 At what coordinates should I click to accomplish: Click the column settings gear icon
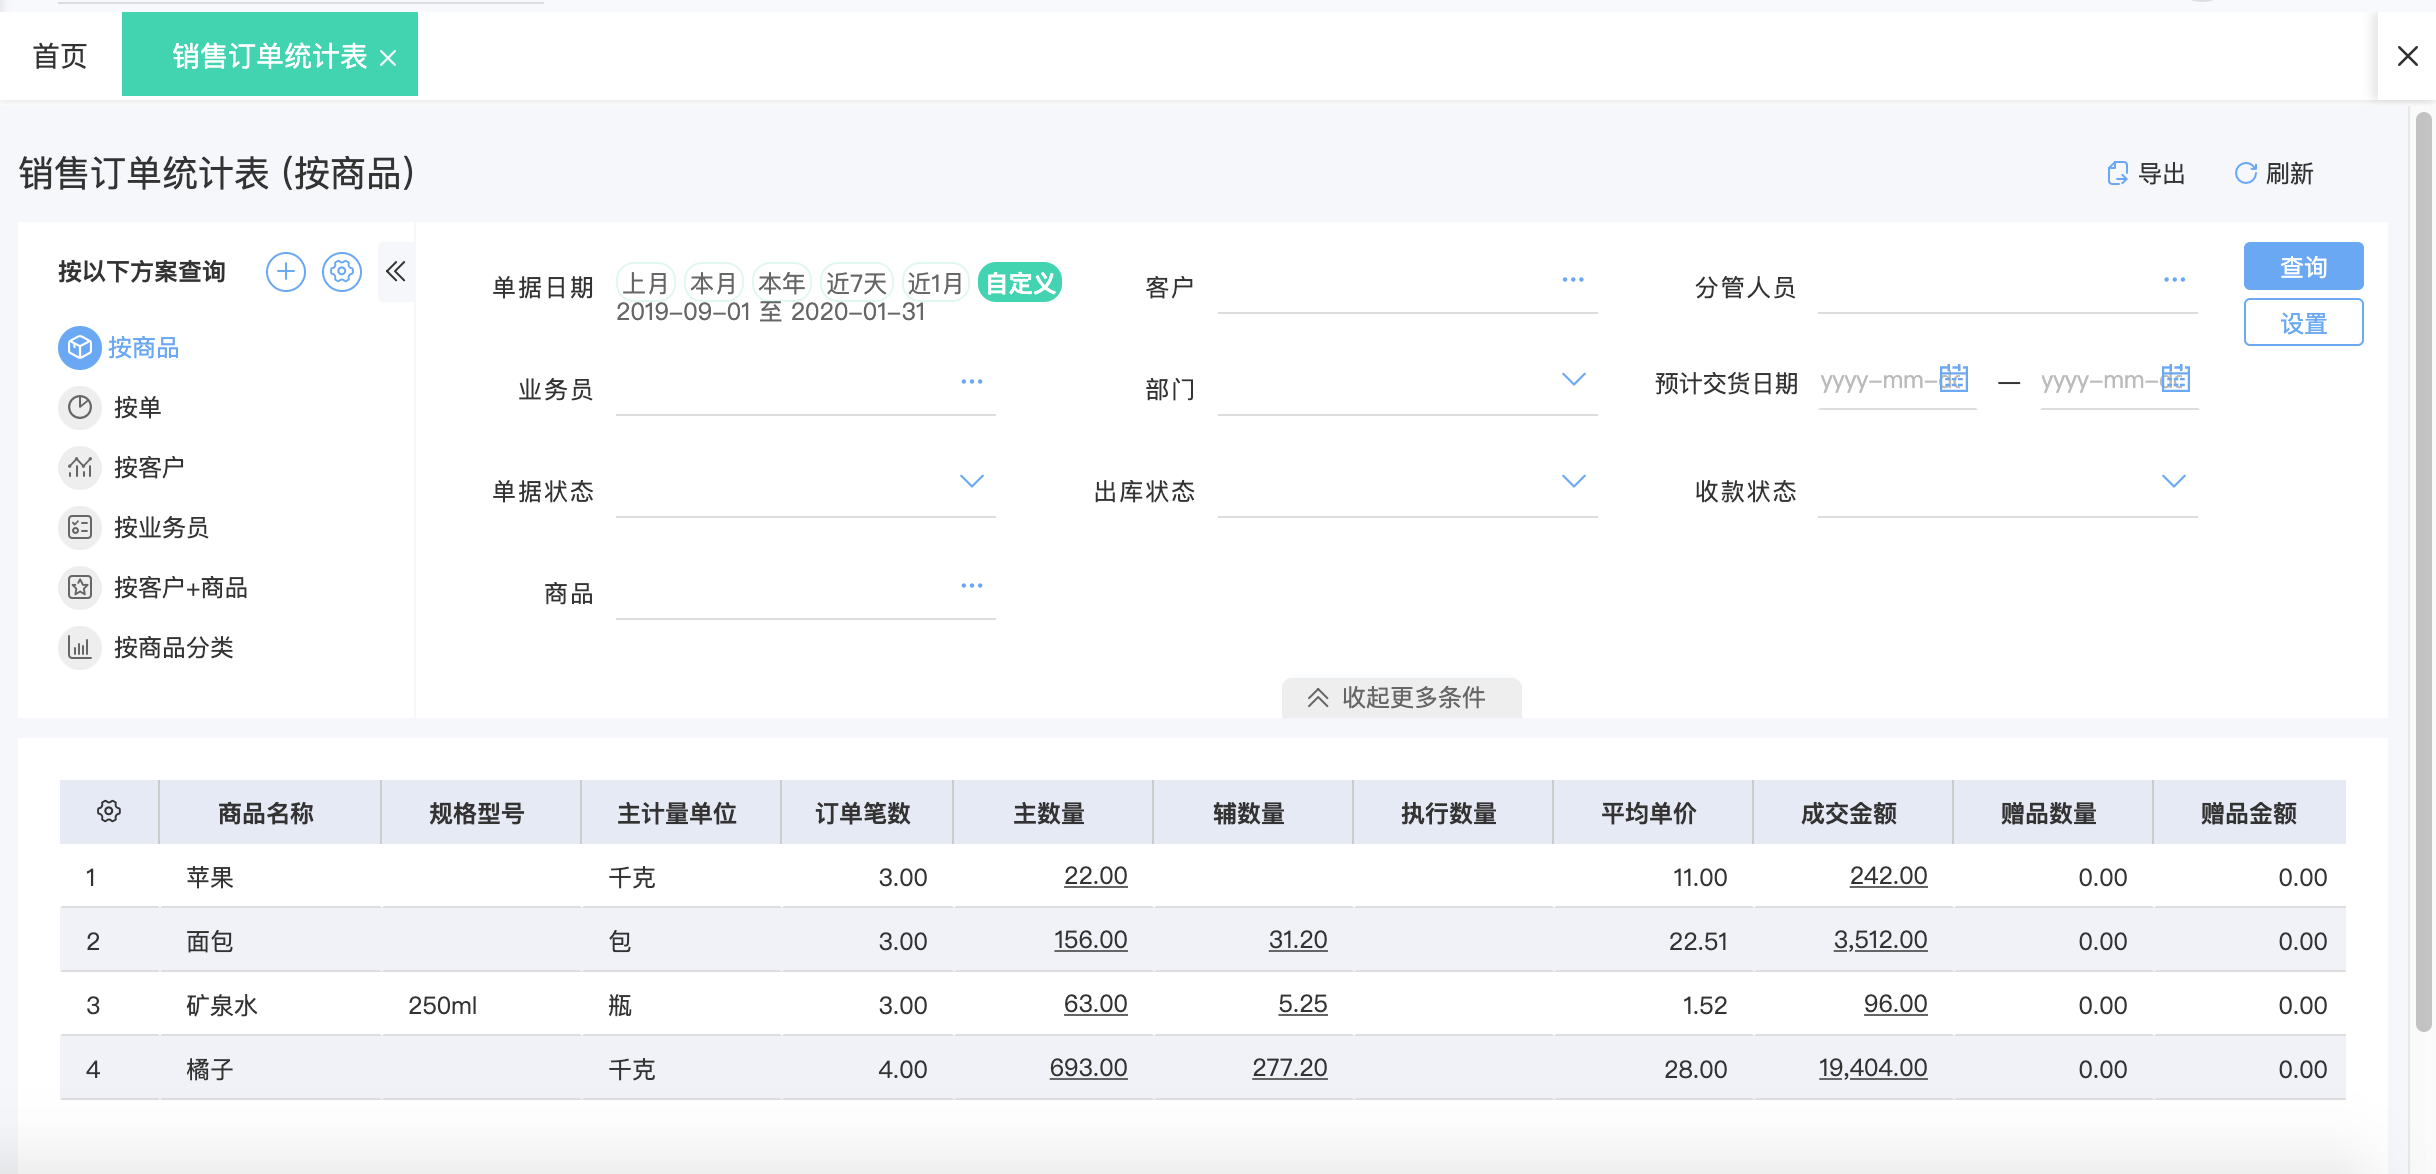tap(109, 809)
